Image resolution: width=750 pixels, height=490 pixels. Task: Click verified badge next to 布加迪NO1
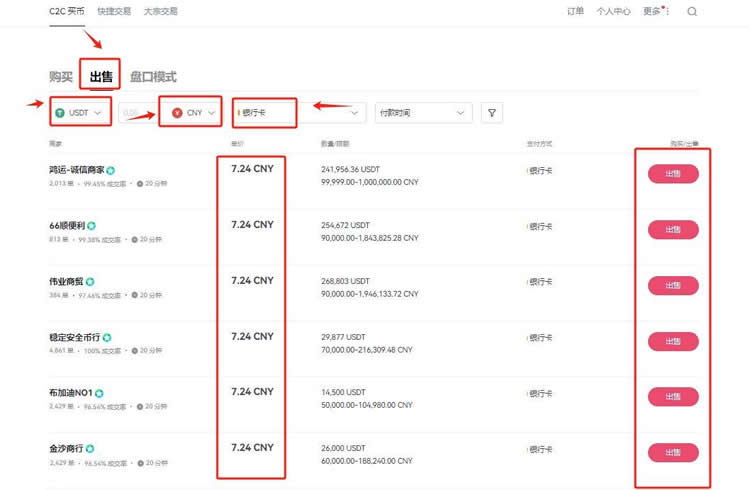point(99,394)
